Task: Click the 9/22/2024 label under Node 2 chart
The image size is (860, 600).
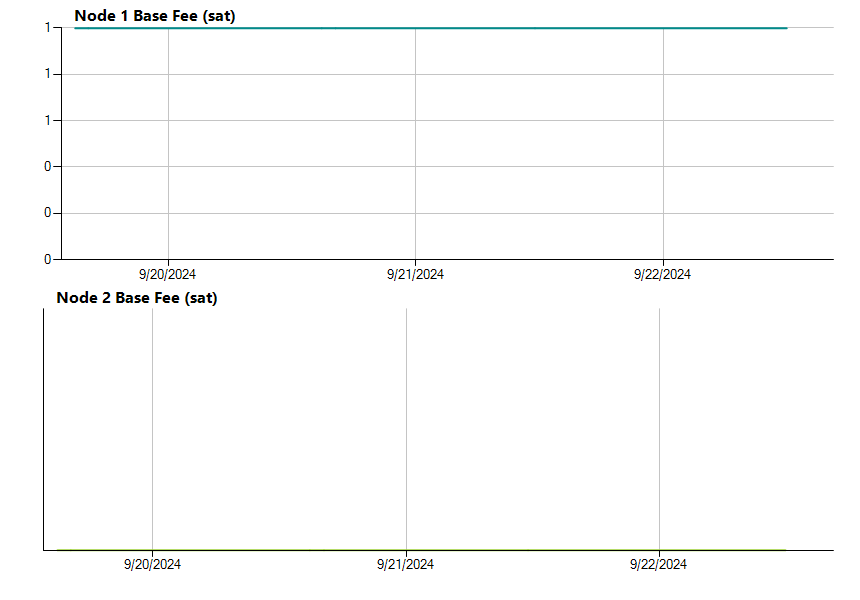Action: (x=658, y=565)
